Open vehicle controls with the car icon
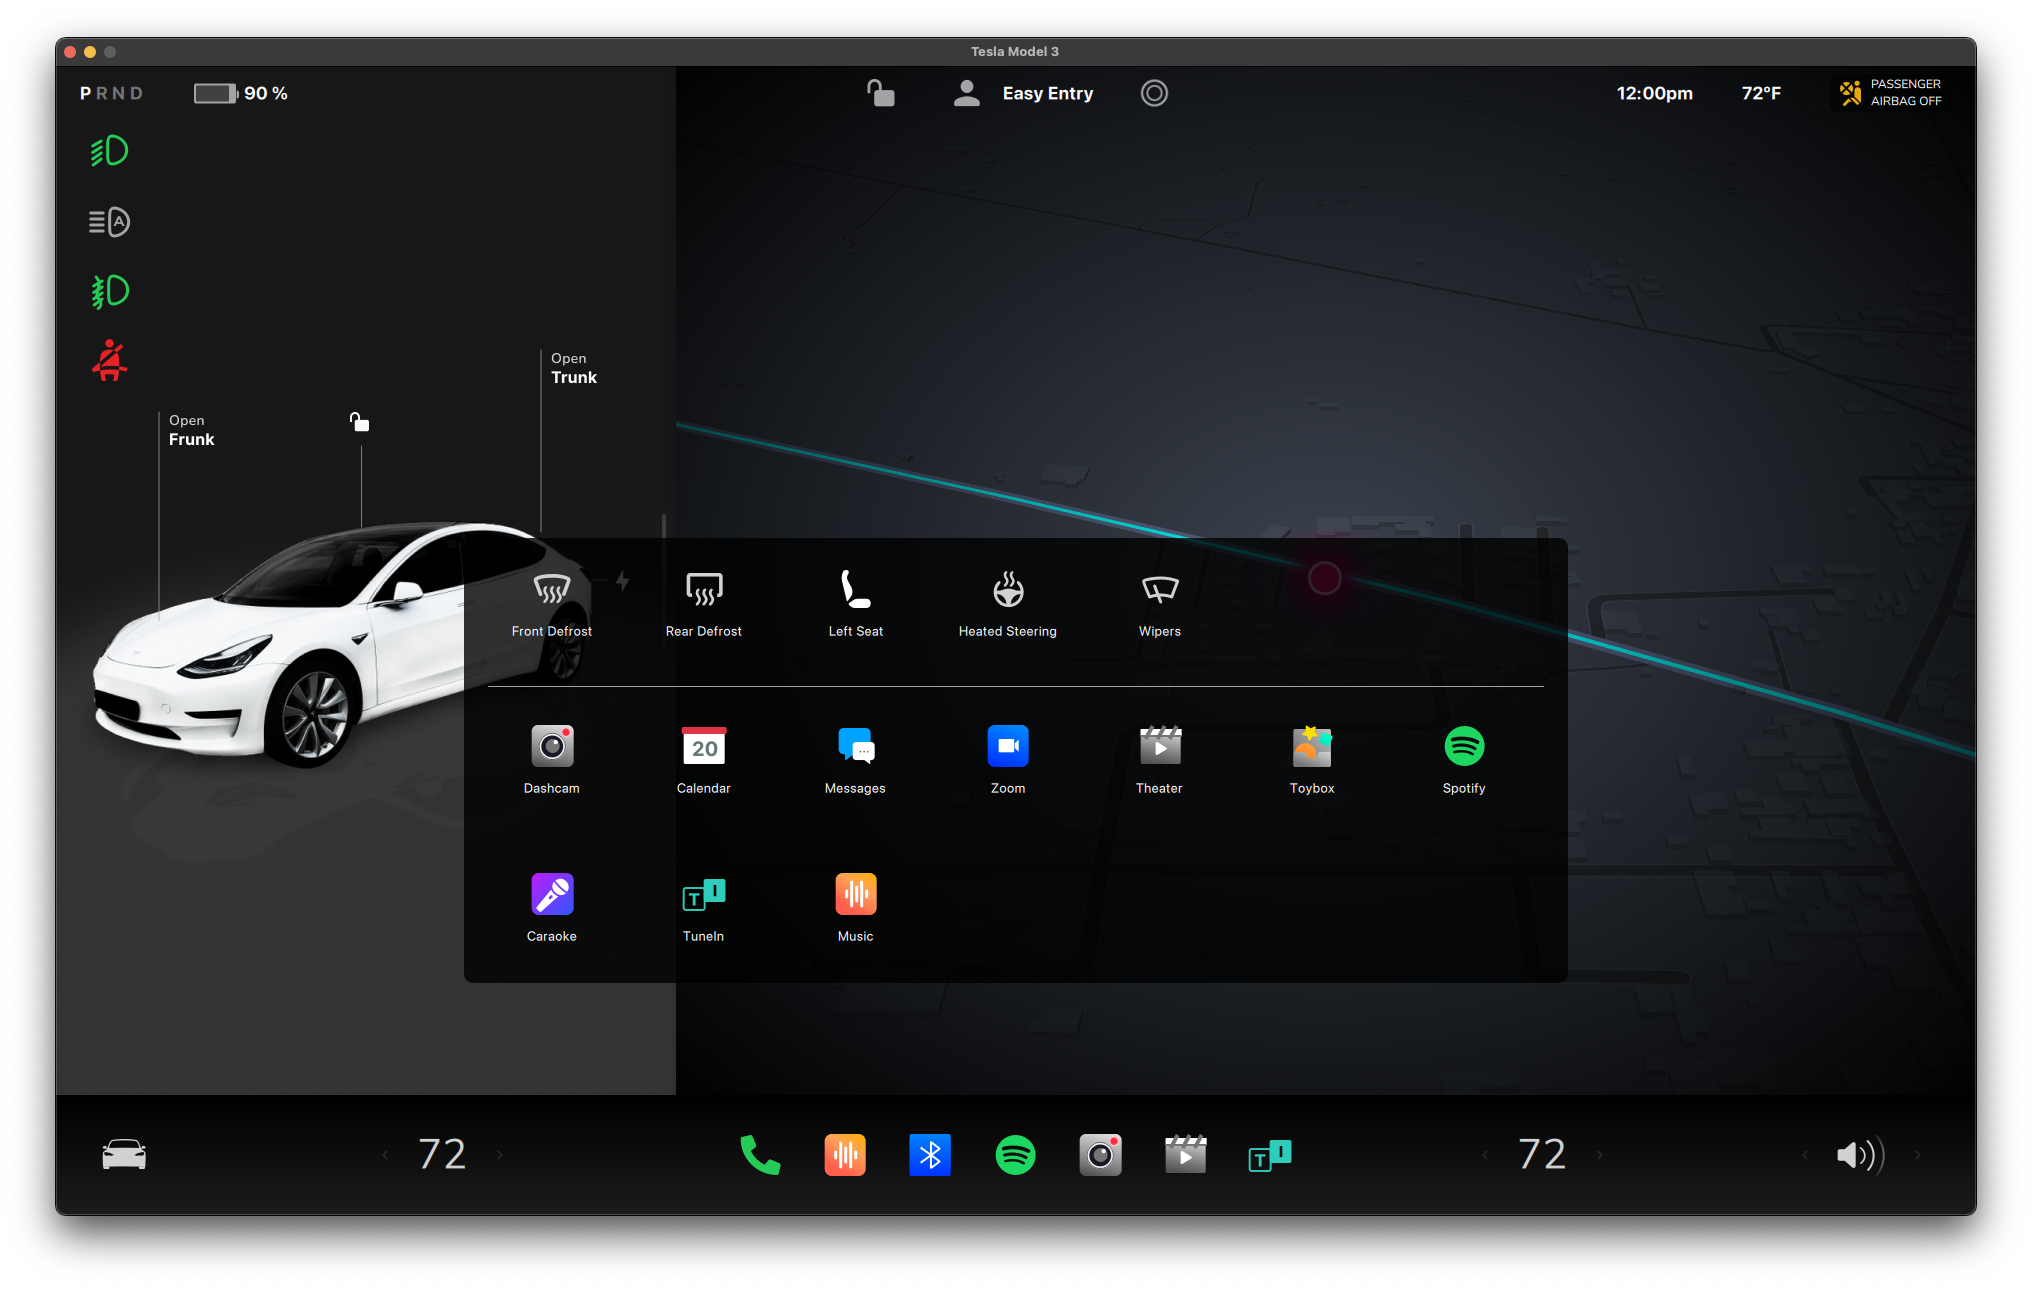The width and height of the screenshot is (2032, 1289). pyautogui.click(x=123, y=1154)
